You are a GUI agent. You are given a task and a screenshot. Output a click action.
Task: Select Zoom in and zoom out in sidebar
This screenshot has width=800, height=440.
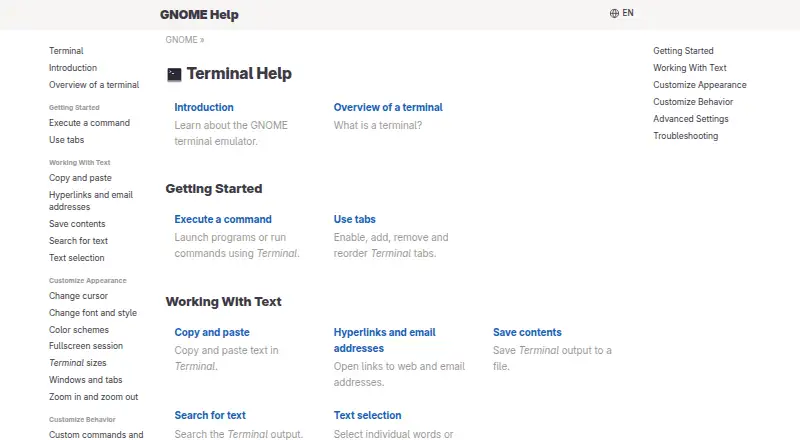pos(93,397)
